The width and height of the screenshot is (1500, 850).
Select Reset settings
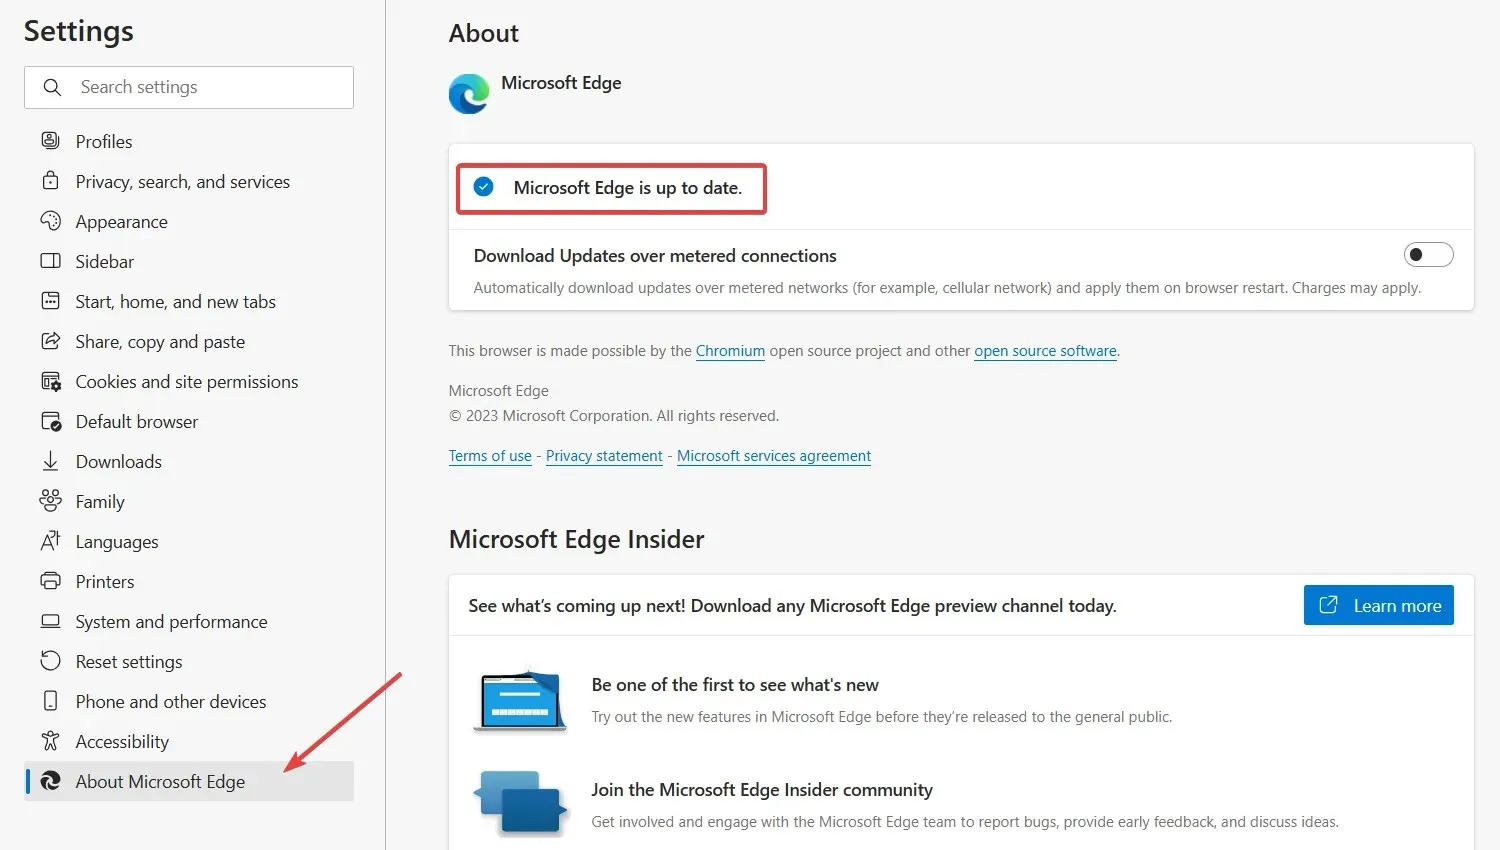point(189,661)
